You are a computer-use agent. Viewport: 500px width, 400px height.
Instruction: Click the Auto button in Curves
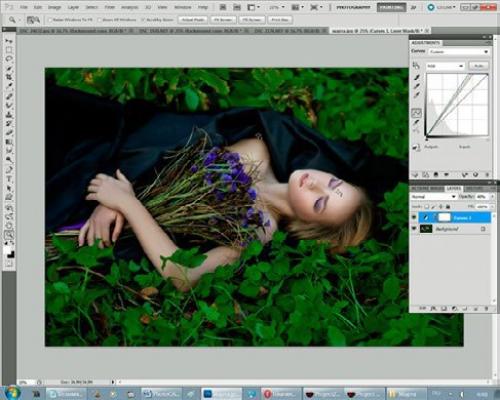tap(478, 66)
